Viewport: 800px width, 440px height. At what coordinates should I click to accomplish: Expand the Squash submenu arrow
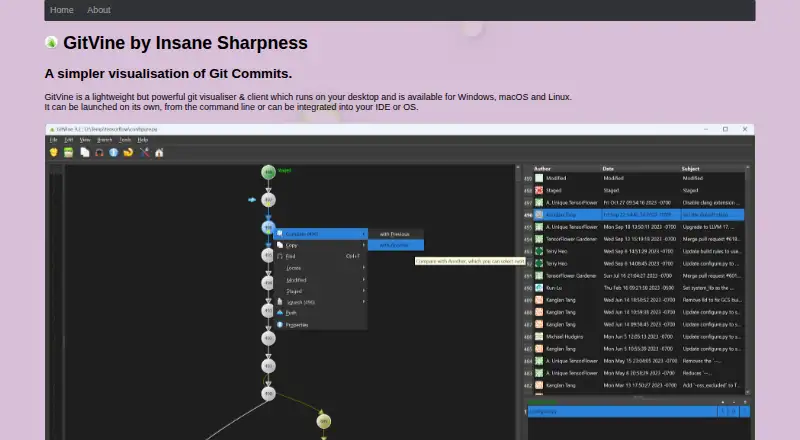363,302
